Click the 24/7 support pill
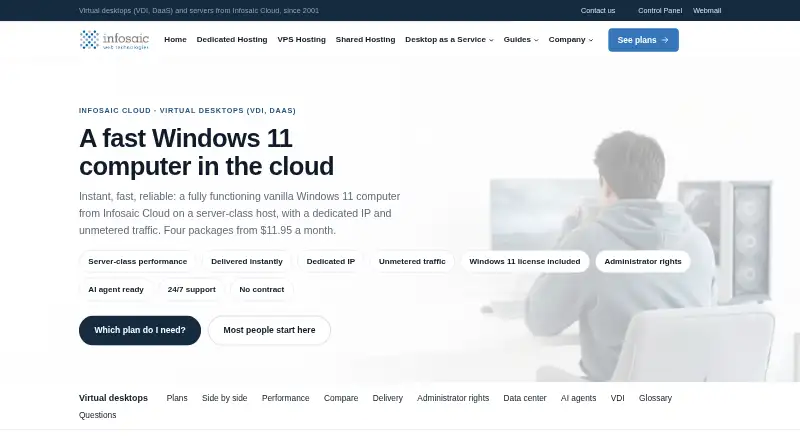This screenshot has width=800, height=440. [x=192, y=289]
